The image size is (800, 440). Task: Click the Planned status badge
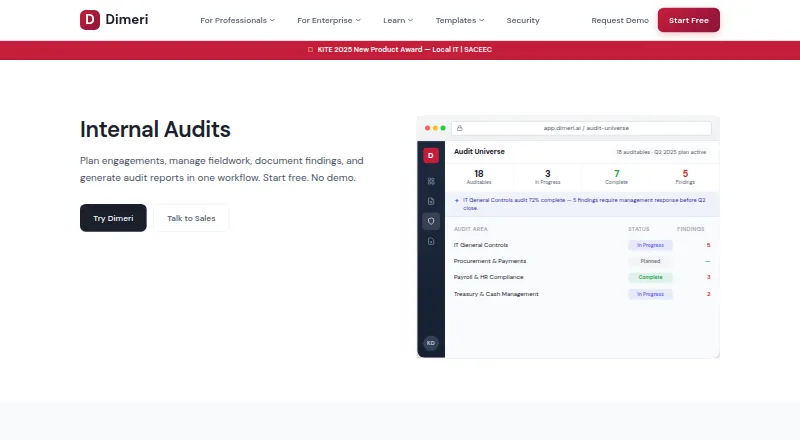click(x=650, y=261)
